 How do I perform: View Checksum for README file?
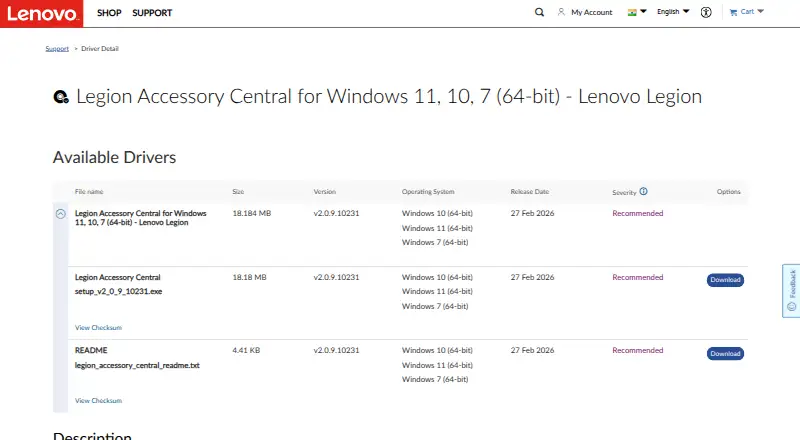coord(98,401)
